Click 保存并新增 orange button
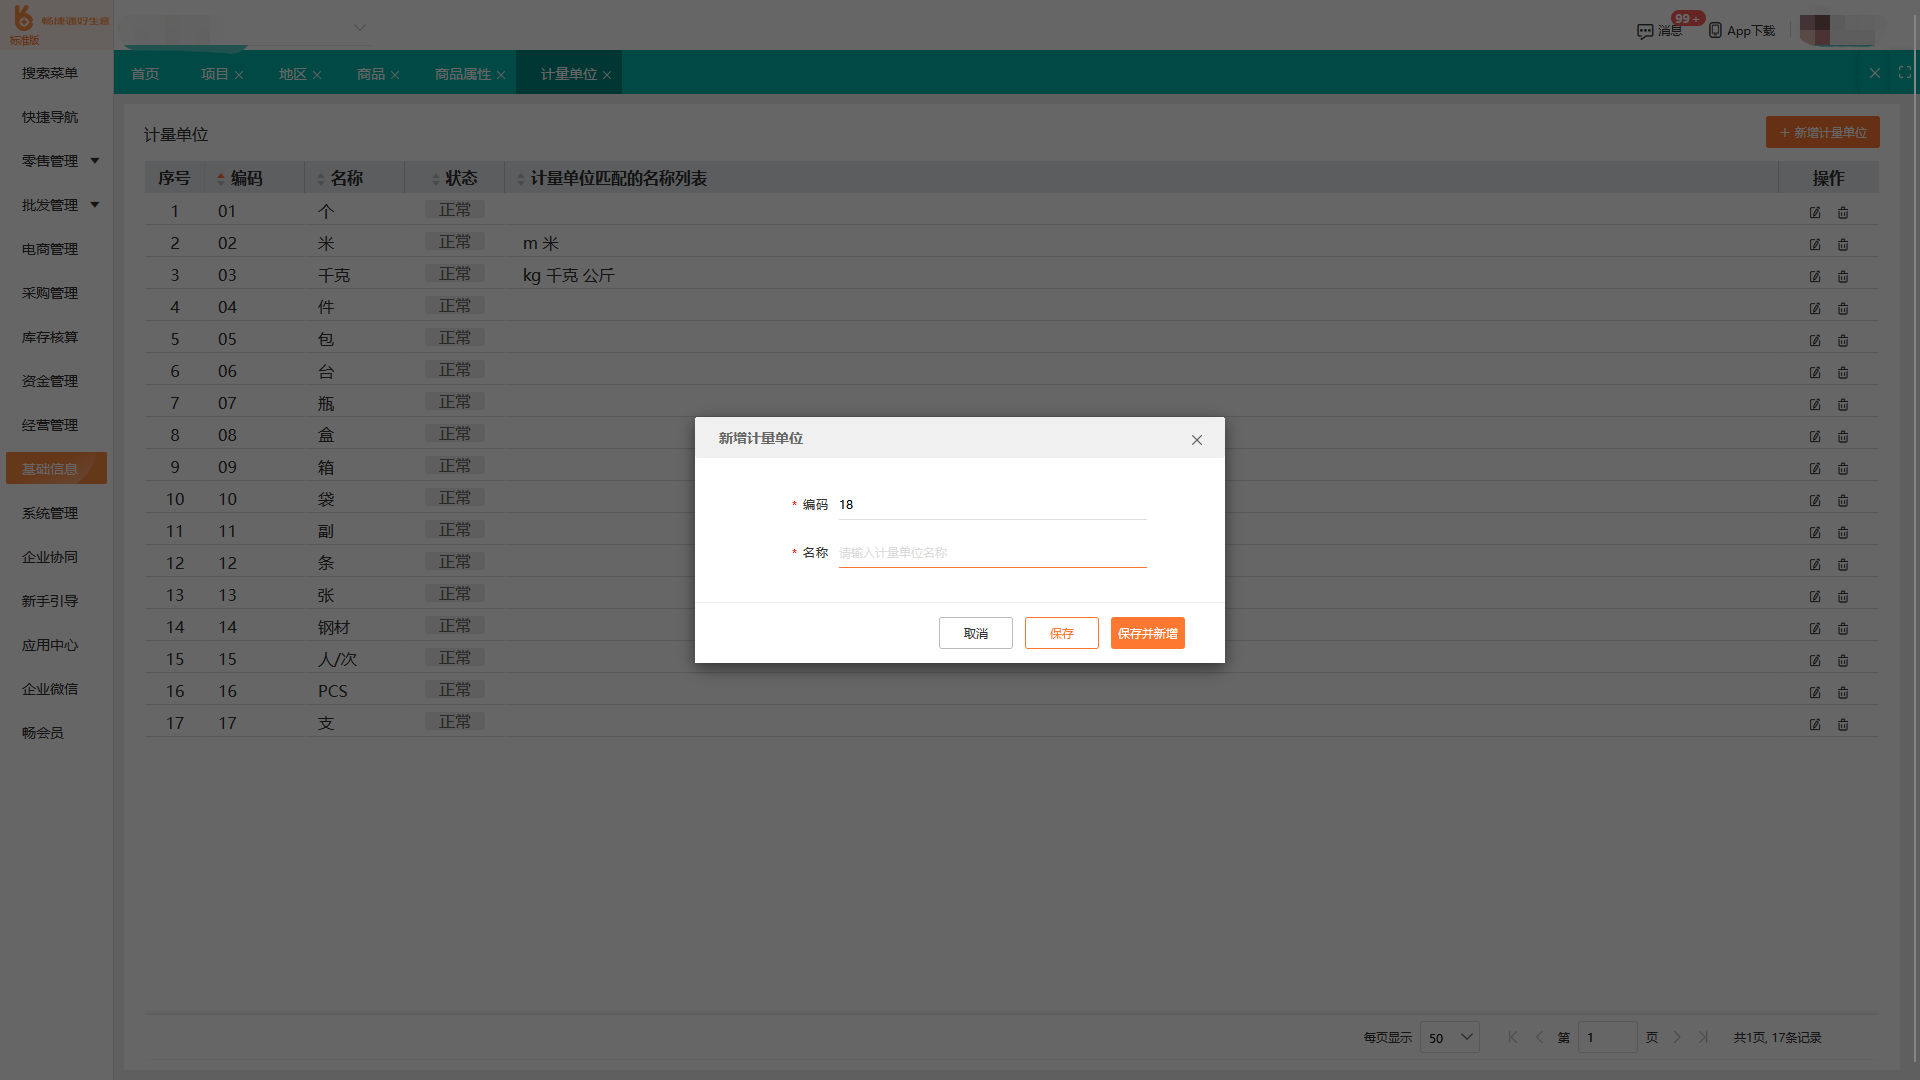 tap(1145, 633)
